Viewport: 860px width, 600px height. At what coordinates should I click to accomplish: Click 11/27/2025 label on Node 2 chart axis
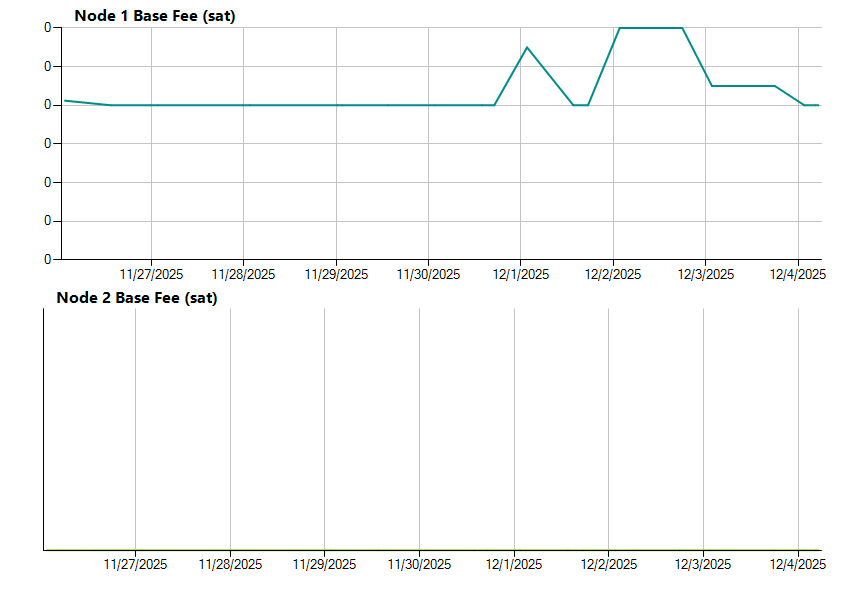click(136, 564)
